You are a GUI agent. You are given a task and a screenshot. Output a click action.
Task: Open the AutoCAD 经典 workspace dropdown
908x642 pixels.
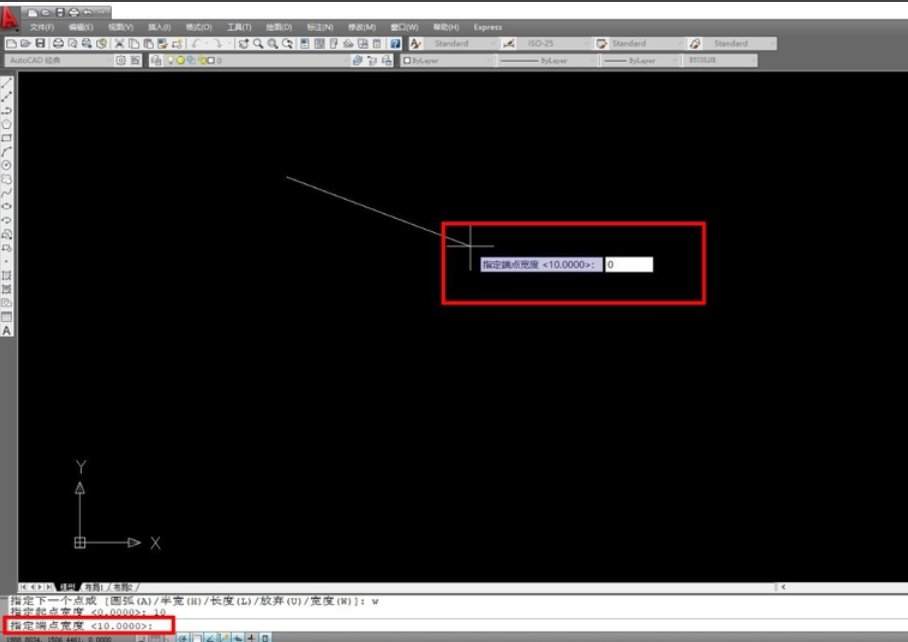coord(58,61)
